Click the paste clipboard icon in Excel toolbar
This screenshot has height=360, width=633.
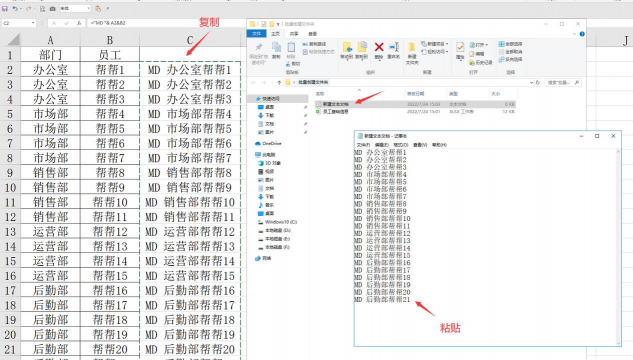point(98,8)
